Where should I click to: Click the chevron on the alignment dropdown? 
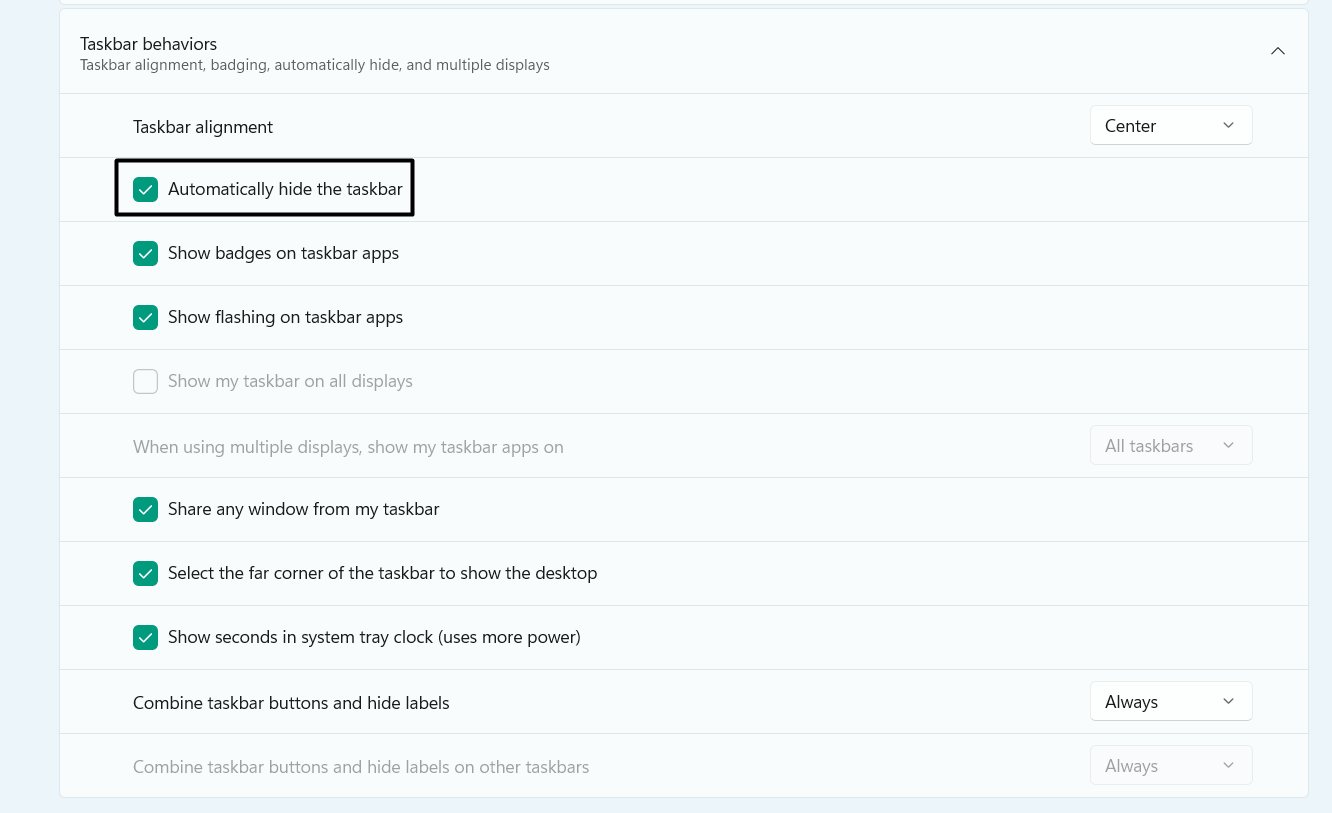pos(1228,125)
